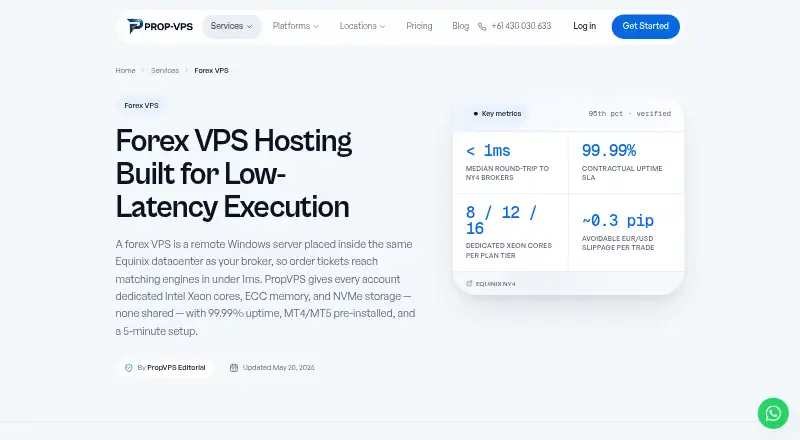Viewport: 800px width, 440px height.
Task: Open the Blog page
Action: coord(461,26)
